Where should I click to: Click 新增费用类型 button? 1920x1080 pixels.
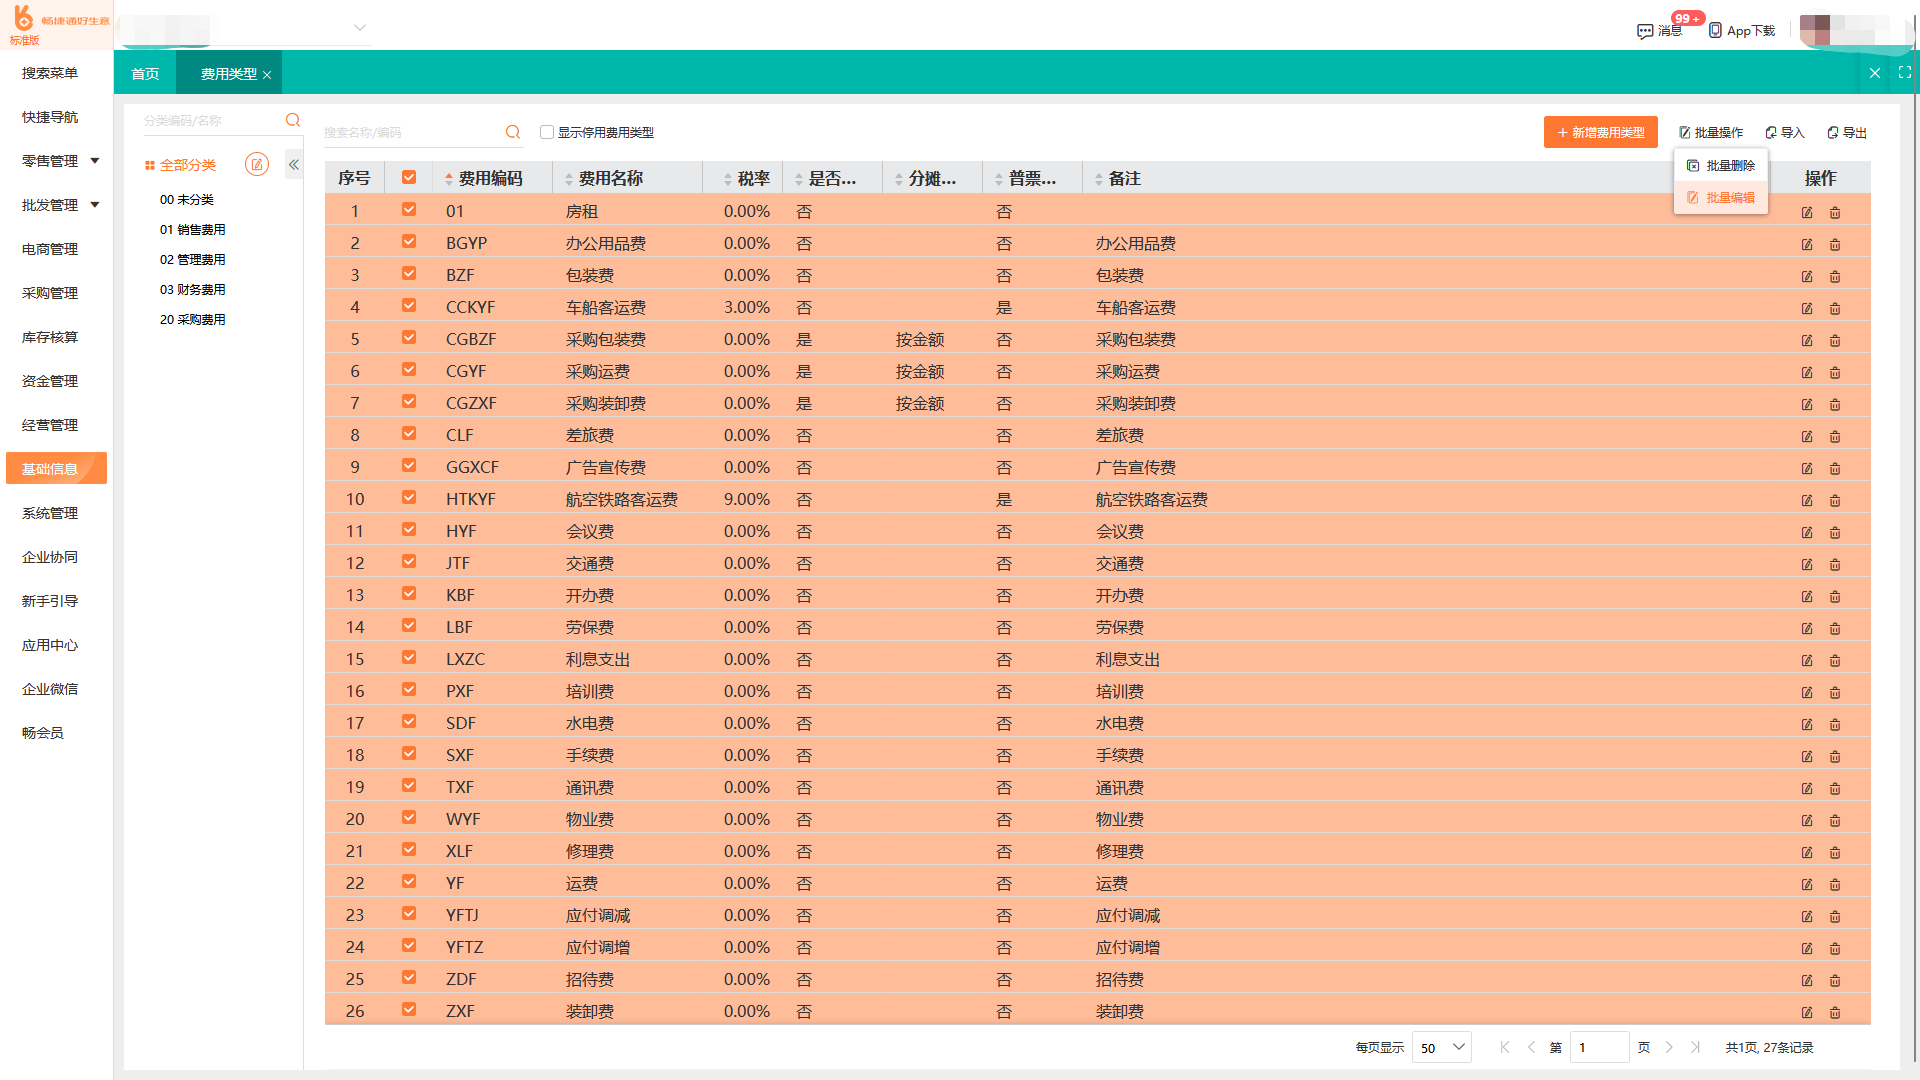[1598, 131]
